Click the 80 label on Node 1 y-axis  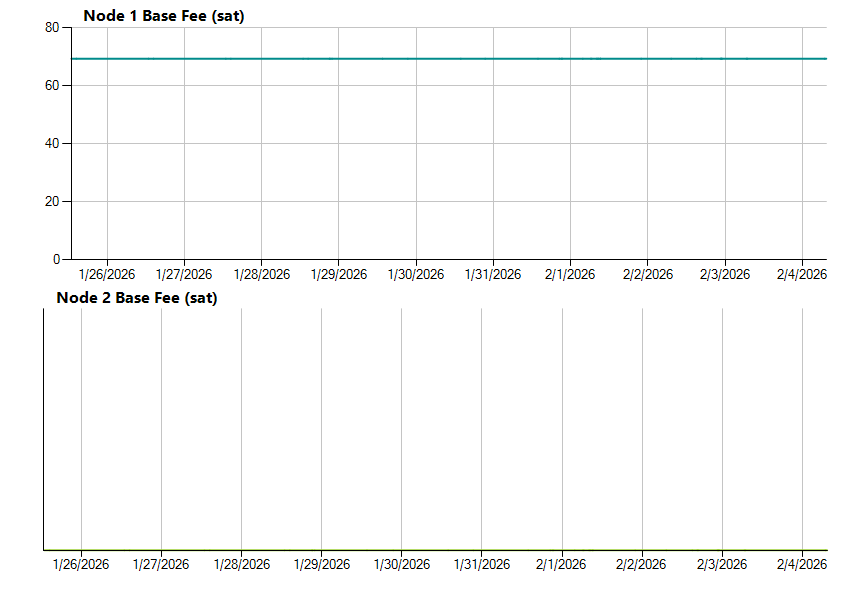(52, 28)
